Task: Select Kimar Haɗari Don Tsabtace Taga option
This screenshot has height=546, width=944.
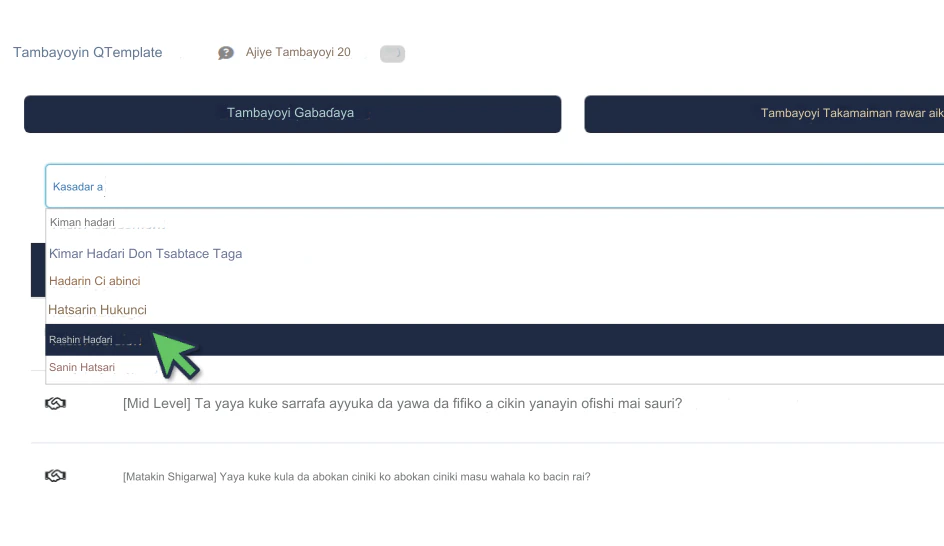Action: click(495, 253)
